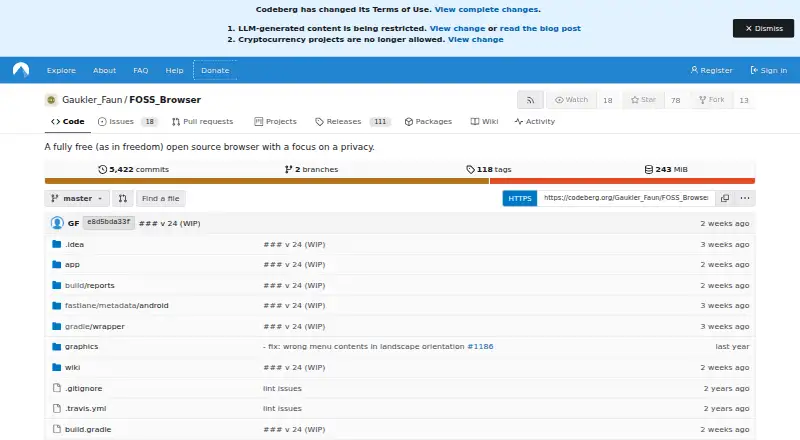Switch to the Issues tab

coord(127,121)
